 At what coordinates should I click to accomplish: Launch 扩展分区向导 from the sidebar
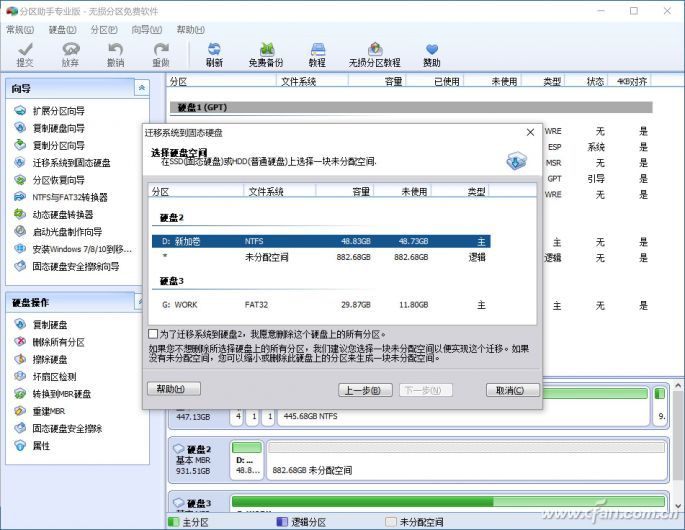[x=58, y=110]
